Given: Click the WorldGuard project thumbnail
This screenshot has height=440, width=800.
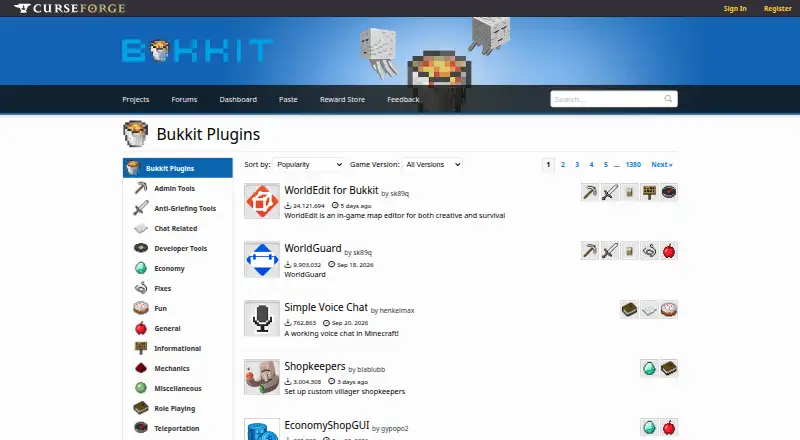Looking at the screenshot, I should click(262, 259).
